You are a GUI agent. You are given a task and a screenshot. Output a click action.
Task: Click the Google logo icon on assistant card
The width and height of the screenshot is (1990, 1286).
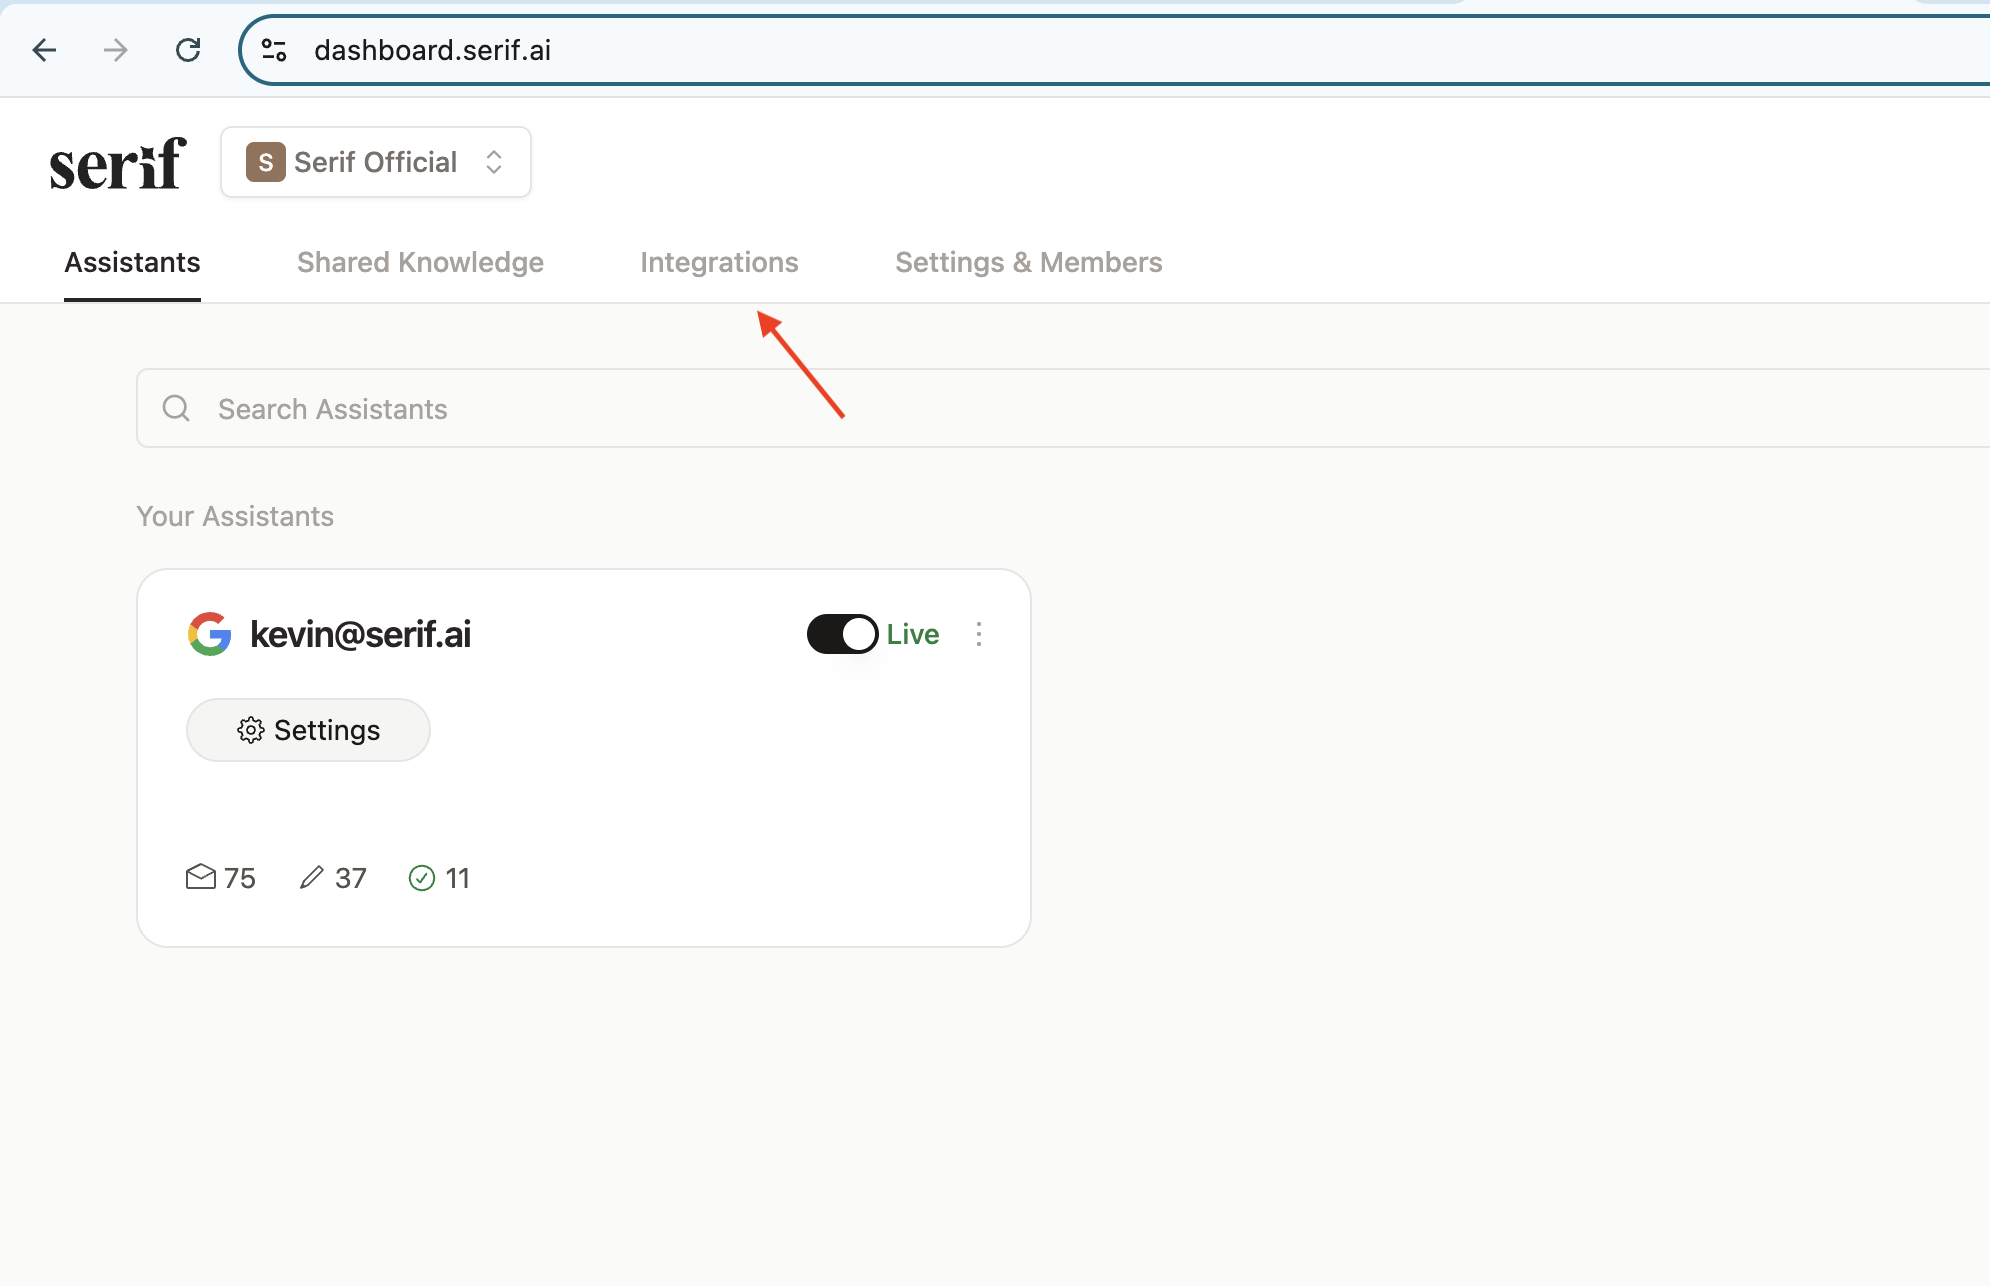(x=206, y=634)
